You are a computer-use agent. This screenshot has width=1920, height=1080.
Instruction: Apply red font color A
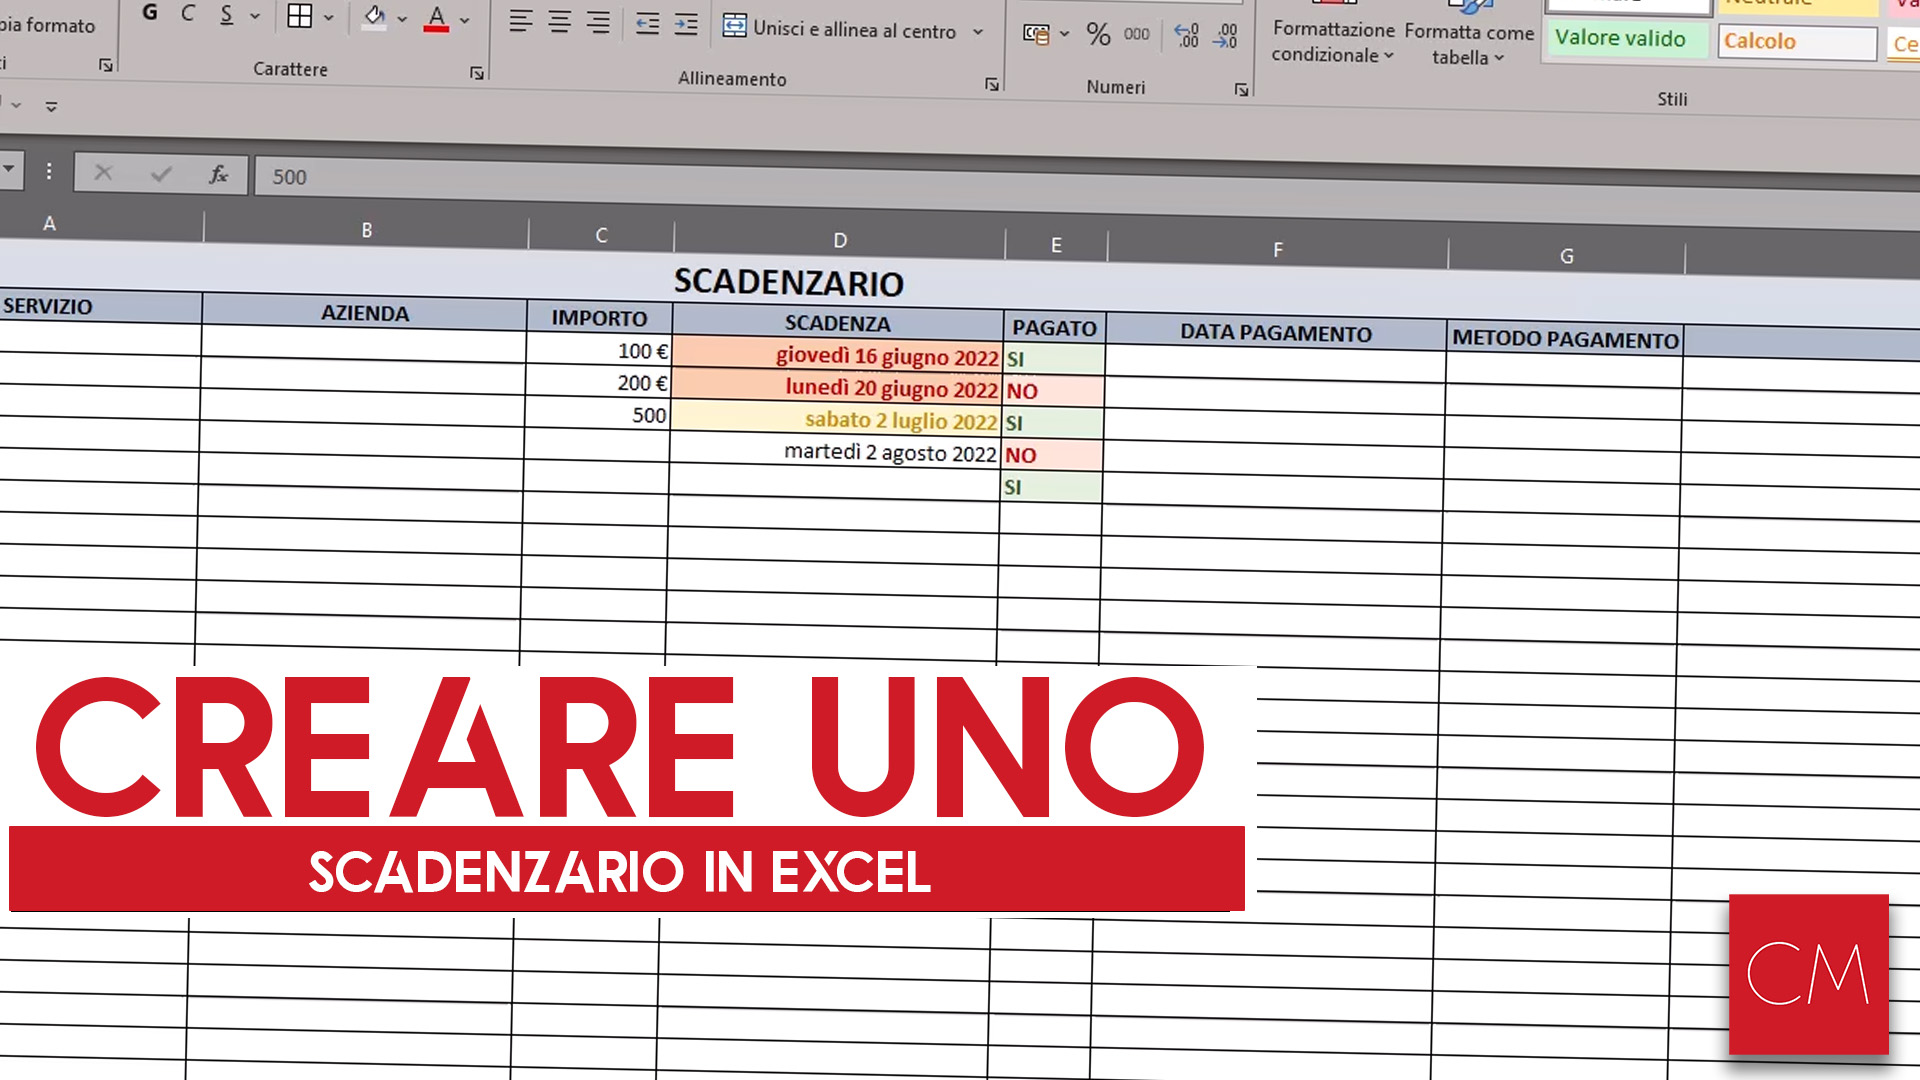click(436, 18)
